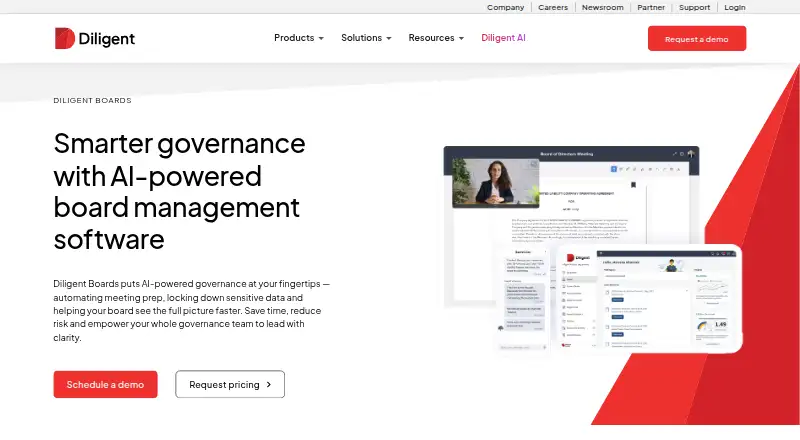Click the video call thumbnail of woman

click(495, 182)
